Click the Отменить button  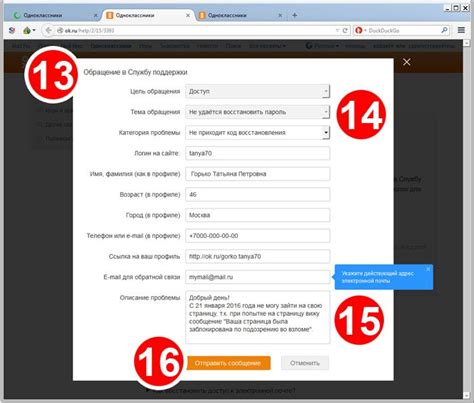point(305,363)
